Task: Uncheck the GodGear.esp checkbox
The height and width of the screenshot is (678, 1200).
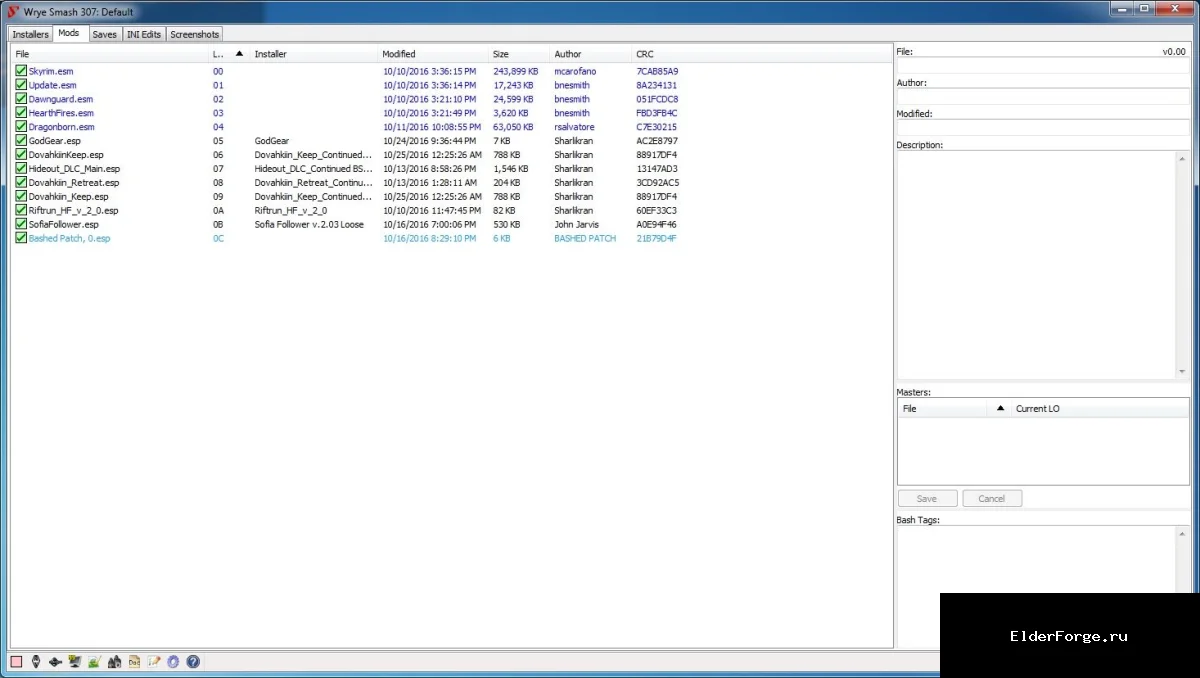Action: tap(21, 141)
